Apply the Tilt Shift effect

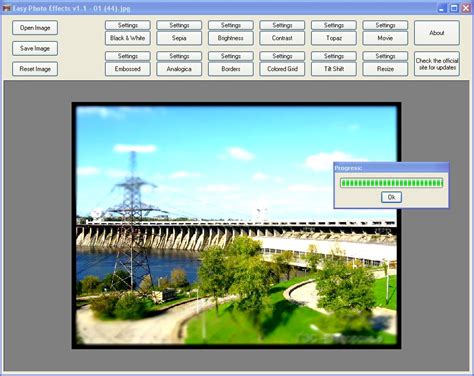(x=334, y=69)
